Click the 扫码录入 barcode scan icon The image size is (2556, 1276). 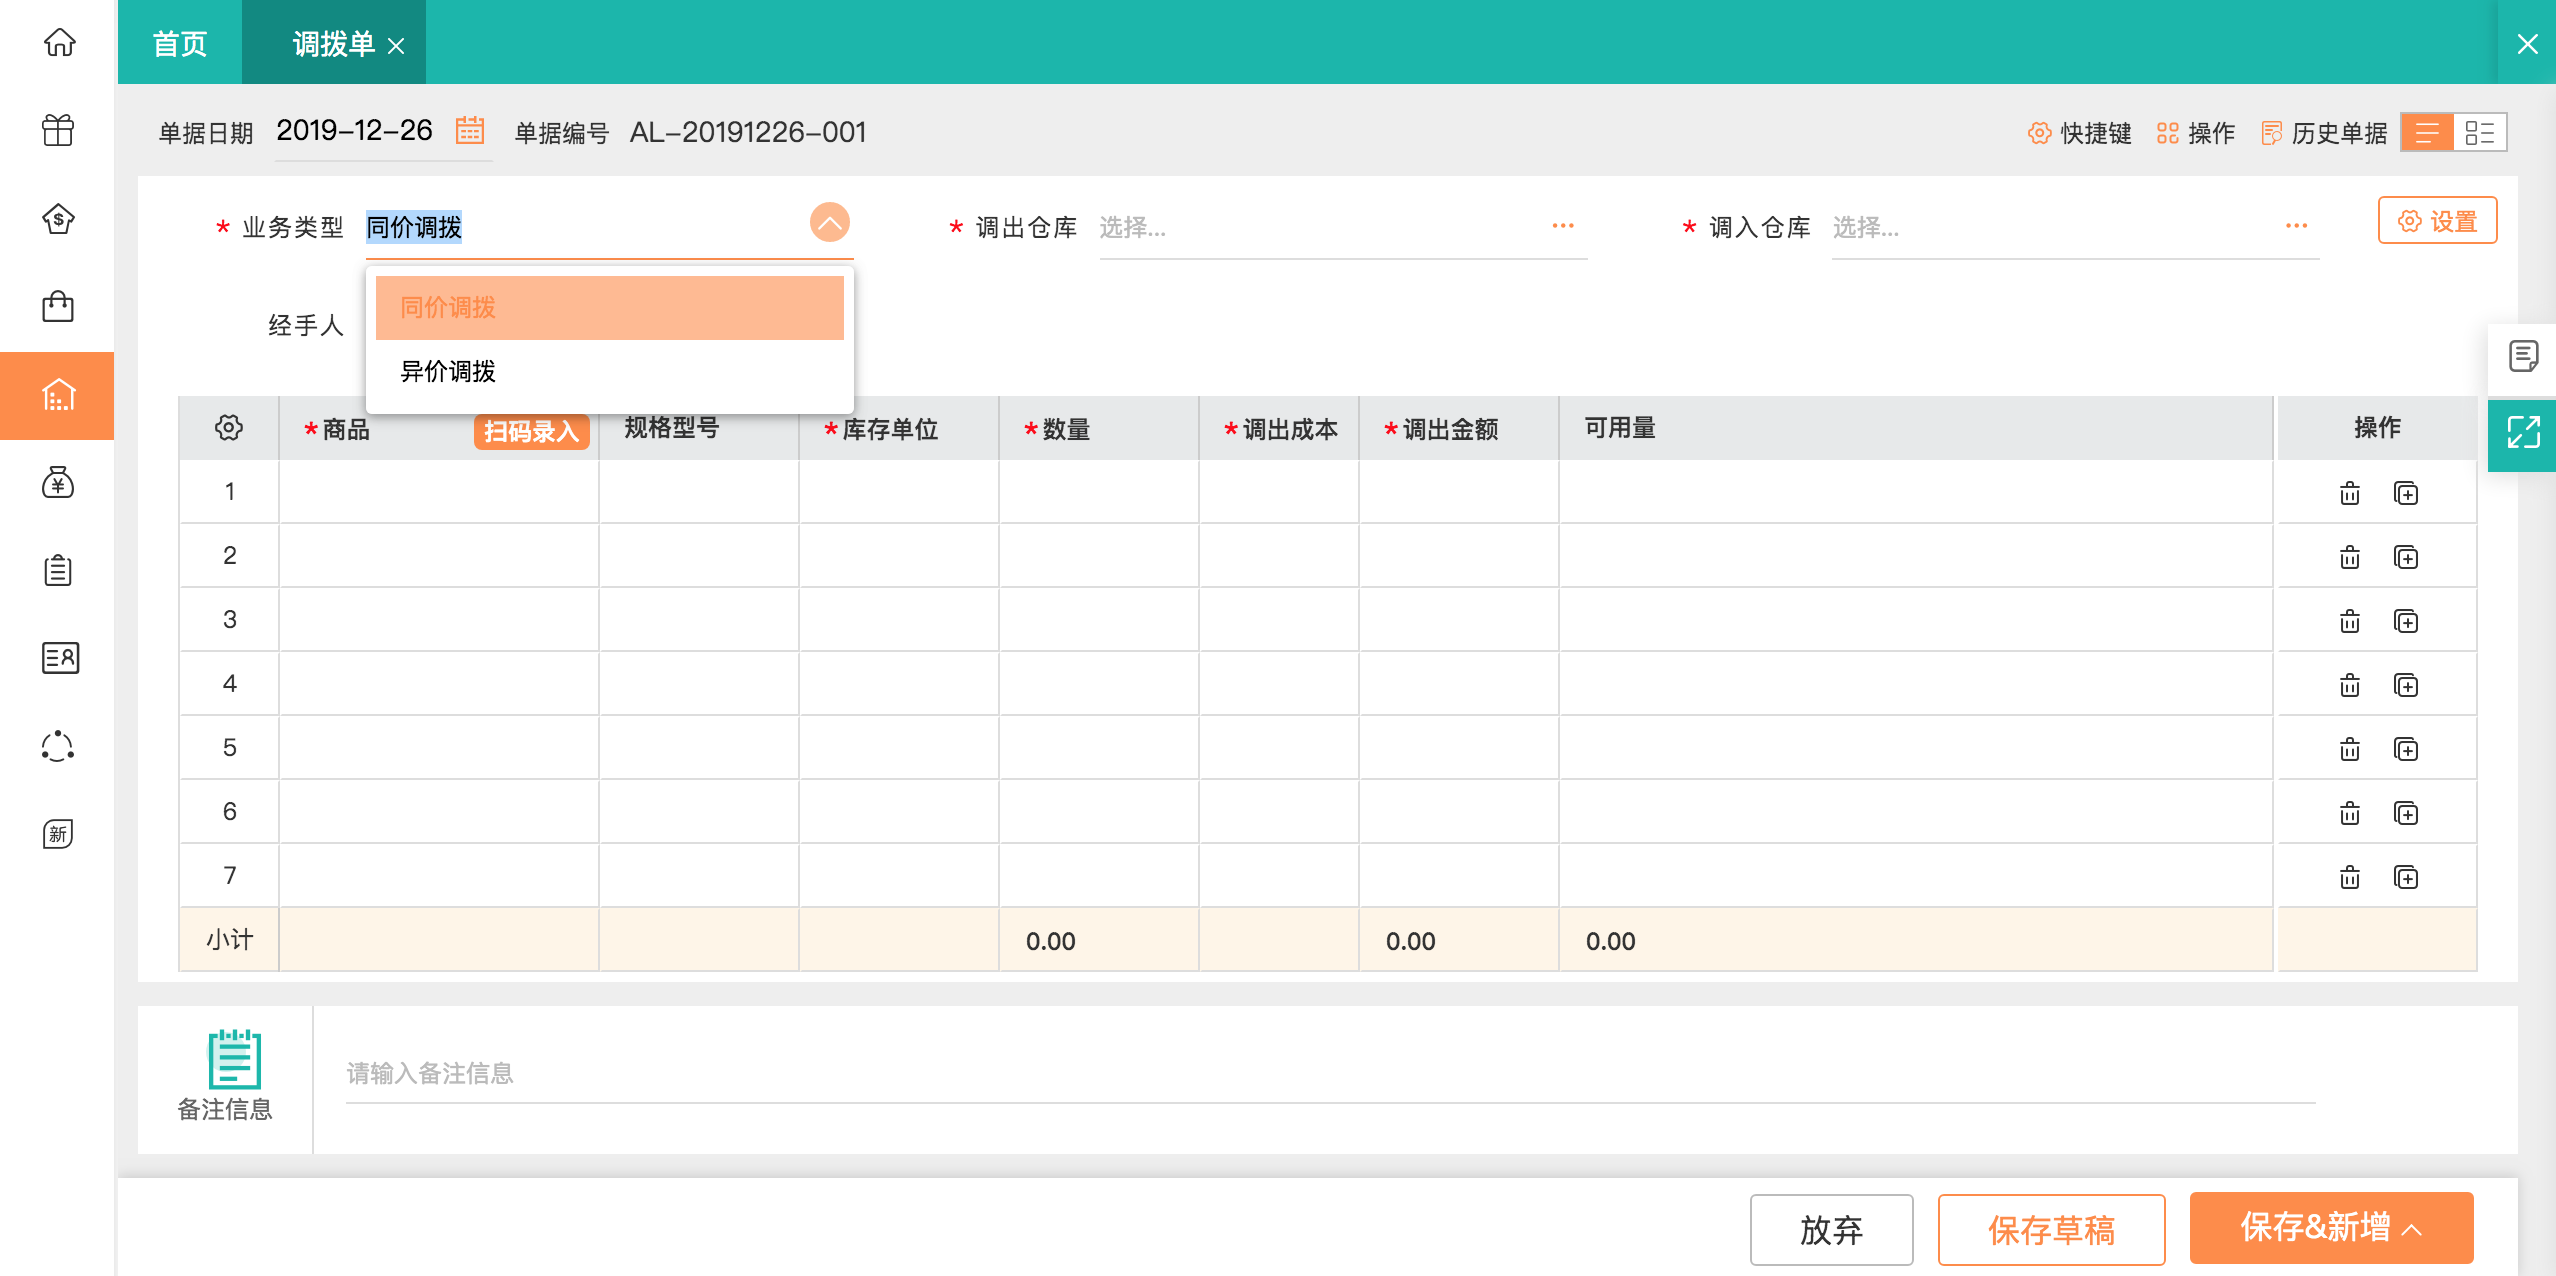[x=530, y=430]
